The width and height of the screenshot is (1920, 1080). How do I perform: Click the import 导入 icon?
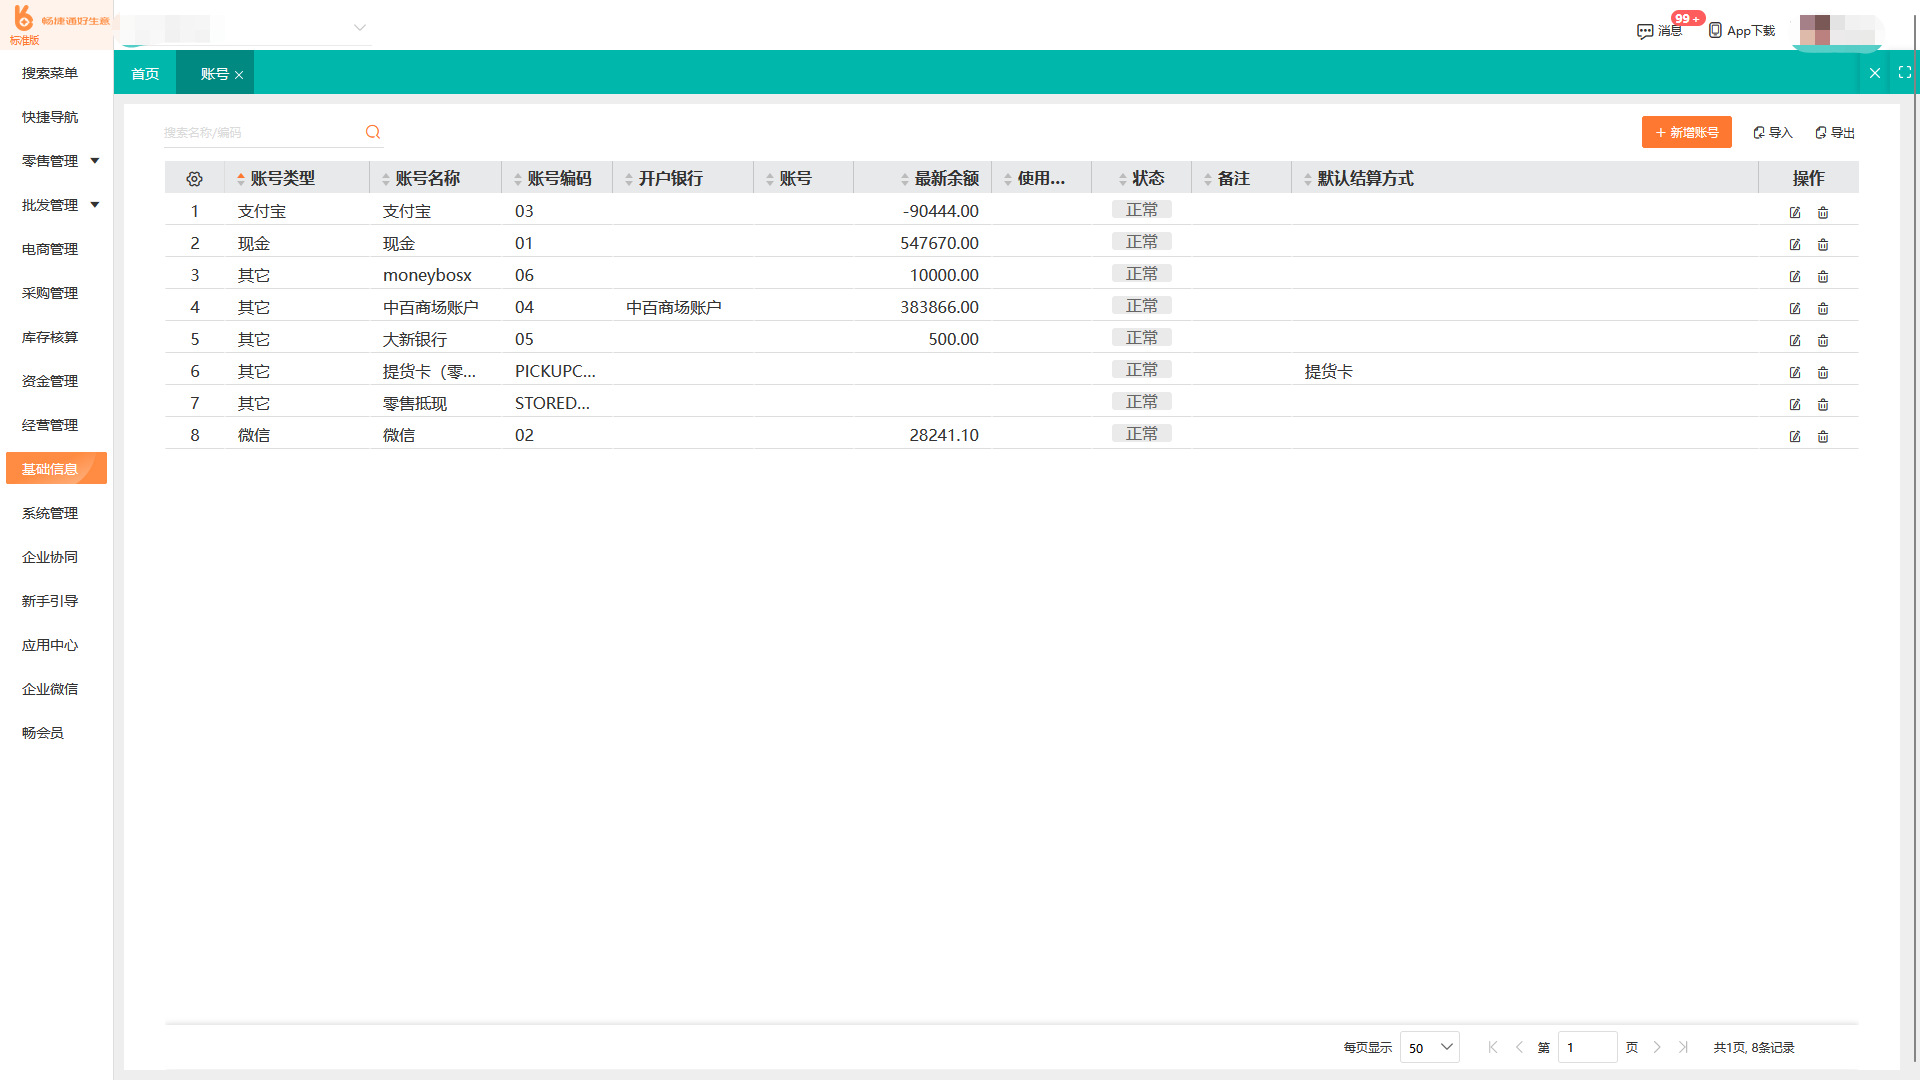1774,132
